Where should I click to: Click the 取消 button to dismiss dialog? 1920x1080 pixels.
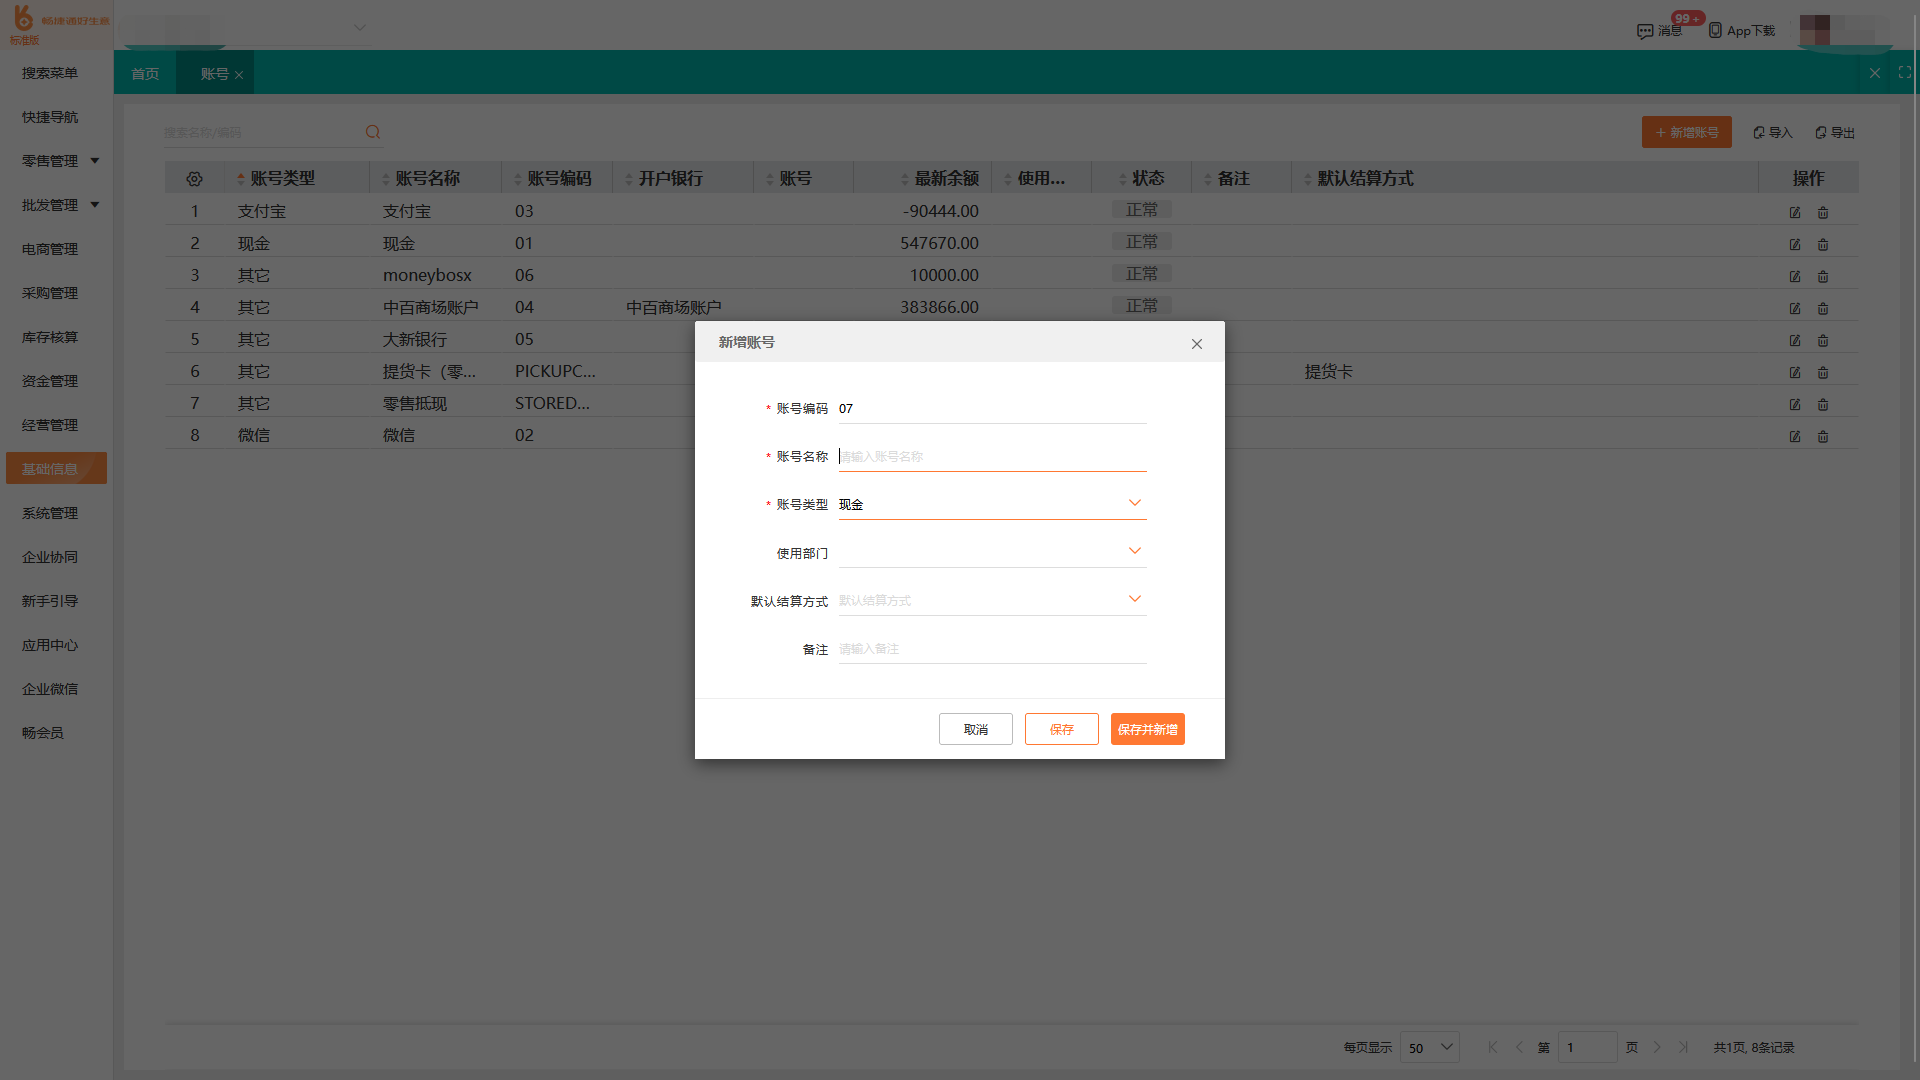[x=976, y=729]
